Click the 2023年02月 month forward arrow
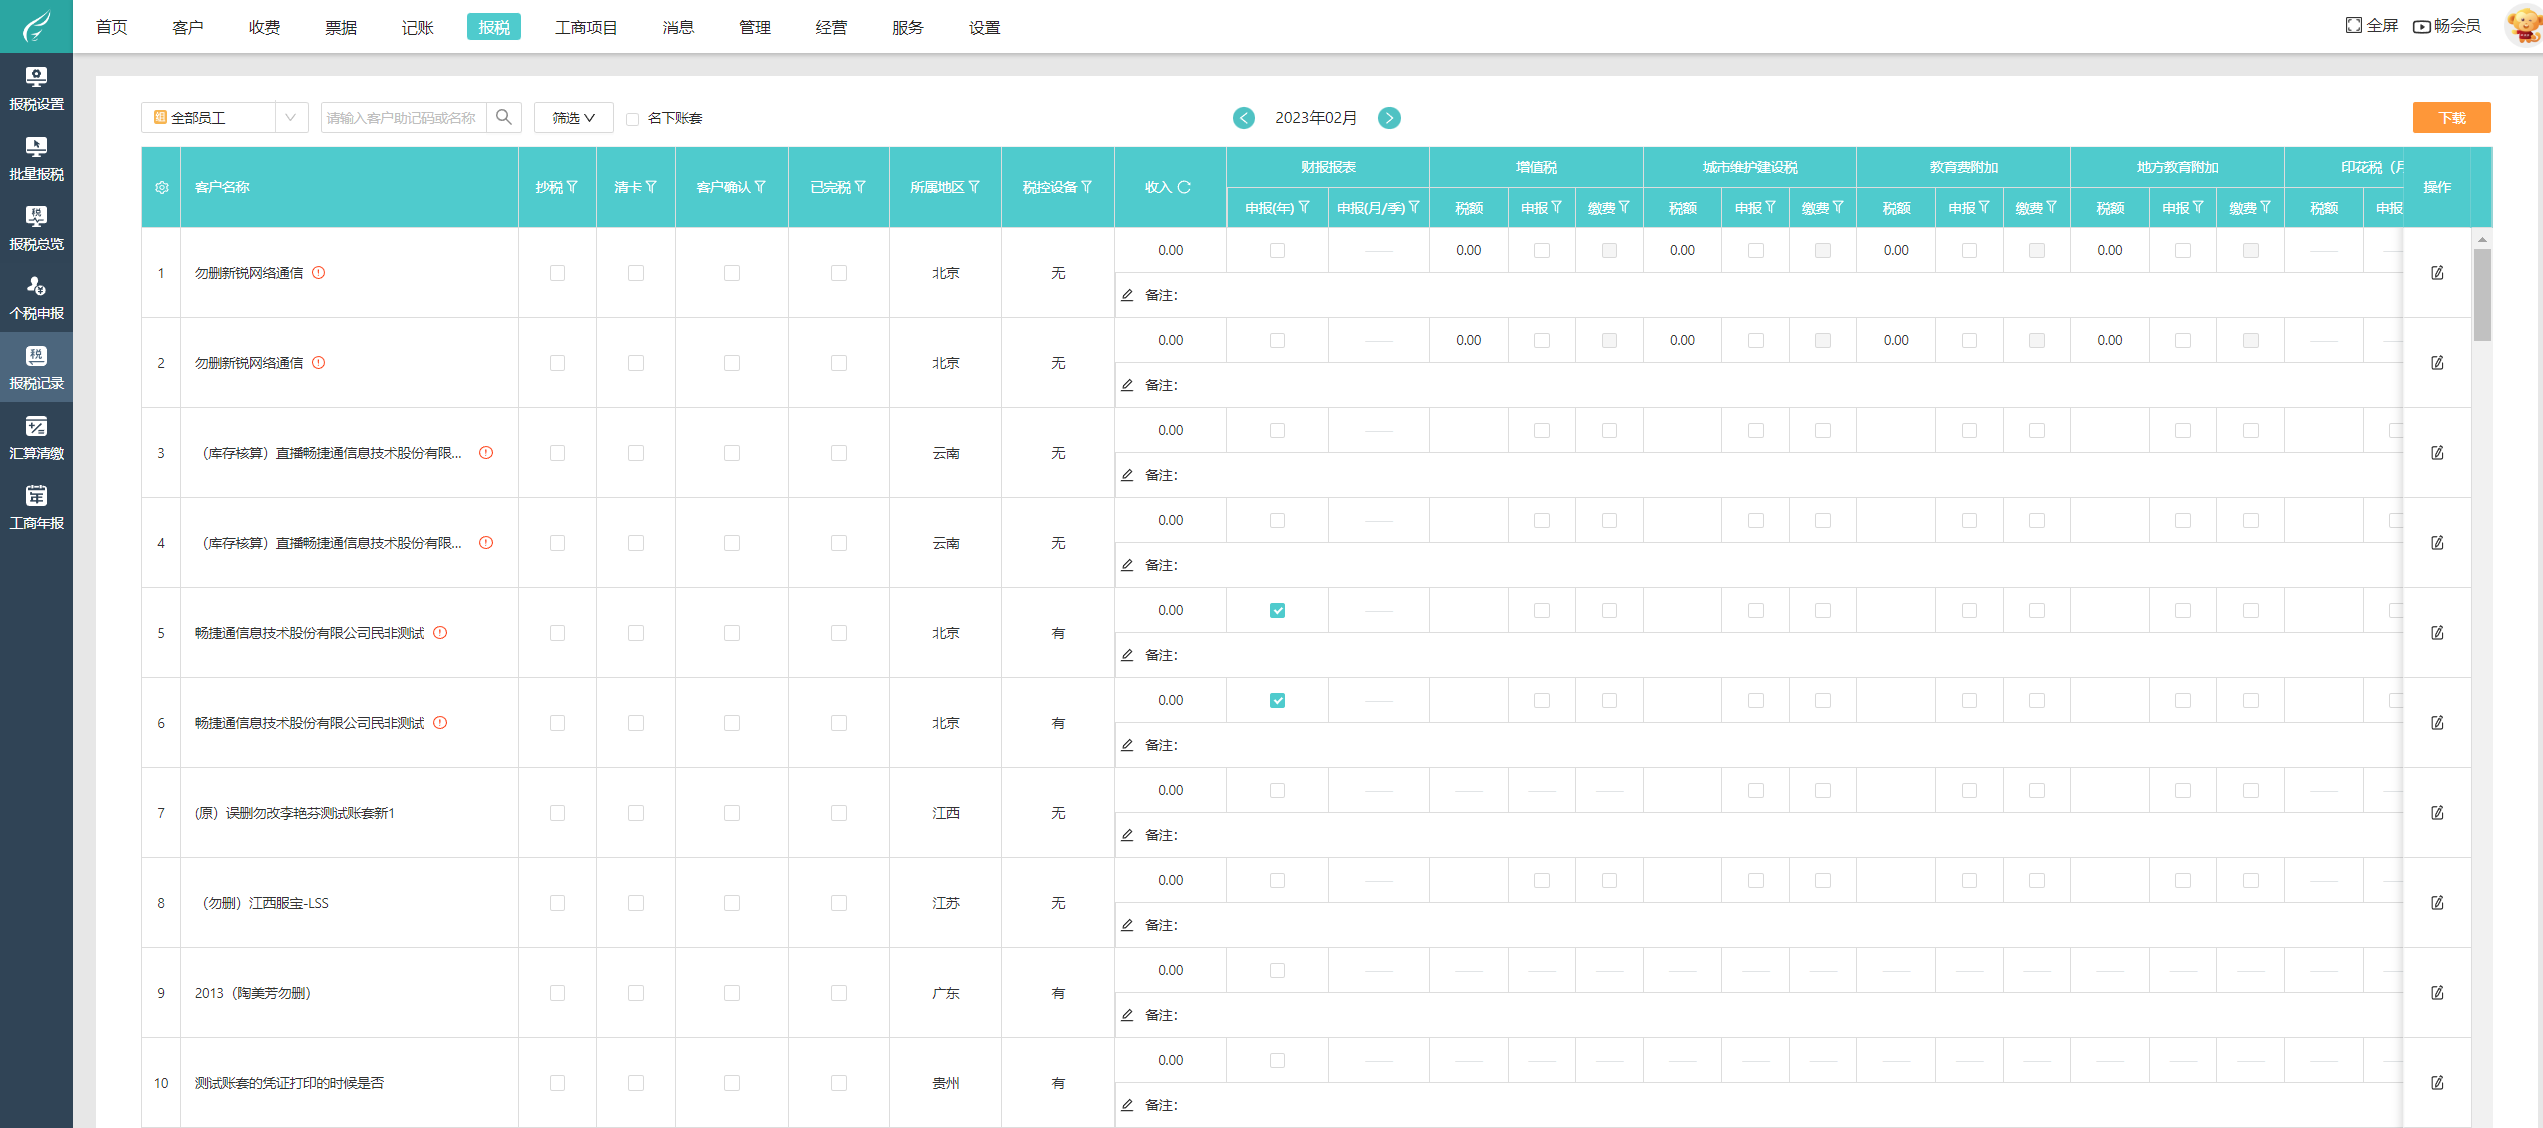 pyautogui.click(x=1392, y=117)
